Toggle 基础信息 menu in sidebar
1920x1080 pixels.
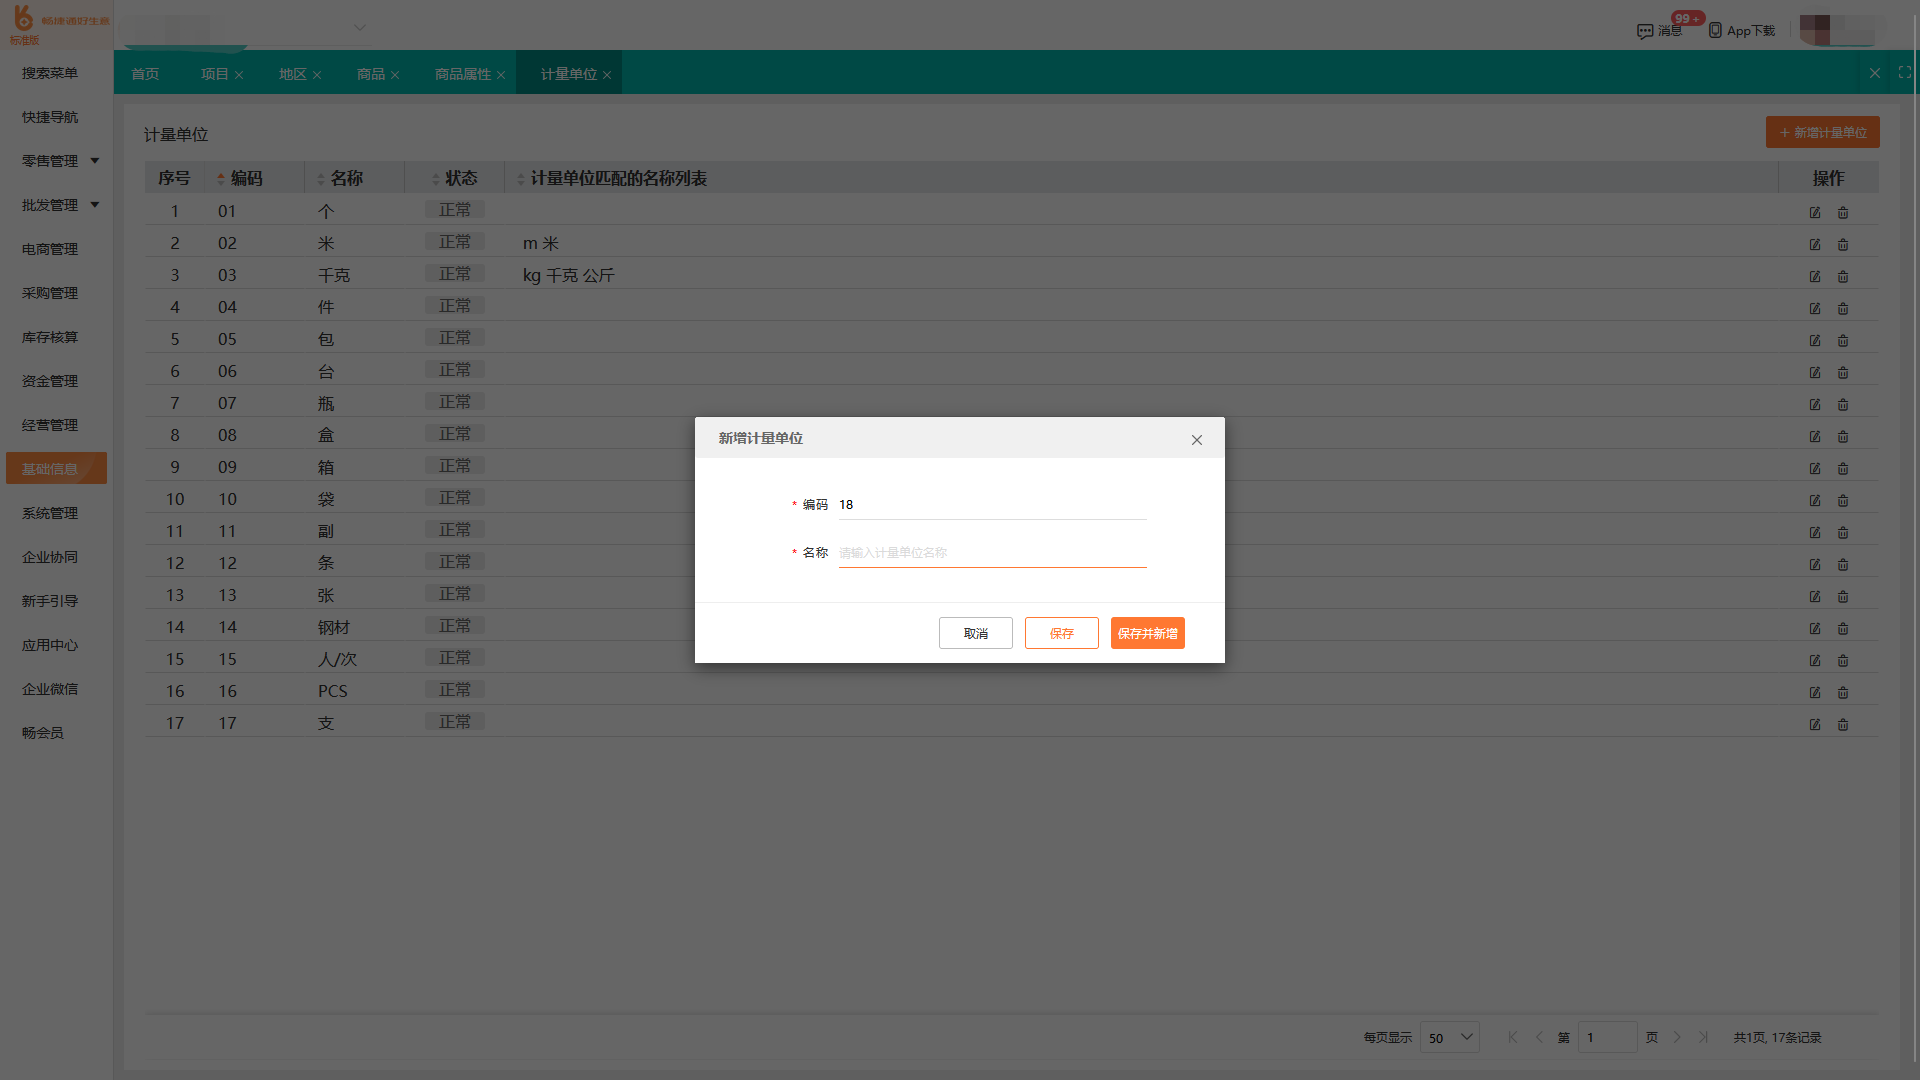tap(57, 467)
